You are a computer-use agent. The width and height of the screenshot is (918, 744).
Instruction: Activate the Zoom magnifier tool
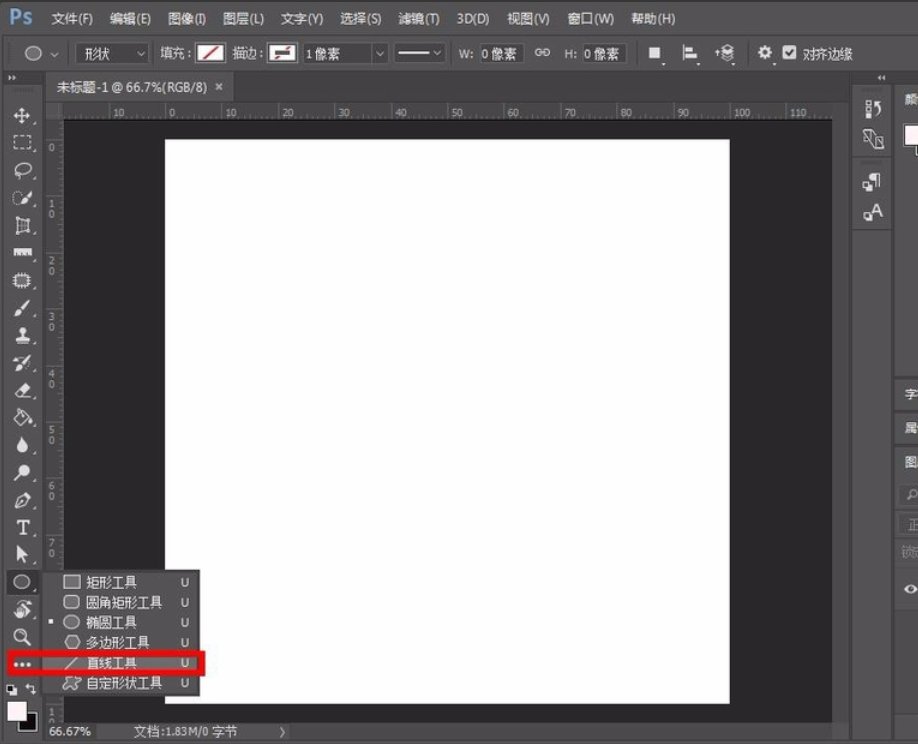pyautogui.click(x=22, y=637)
